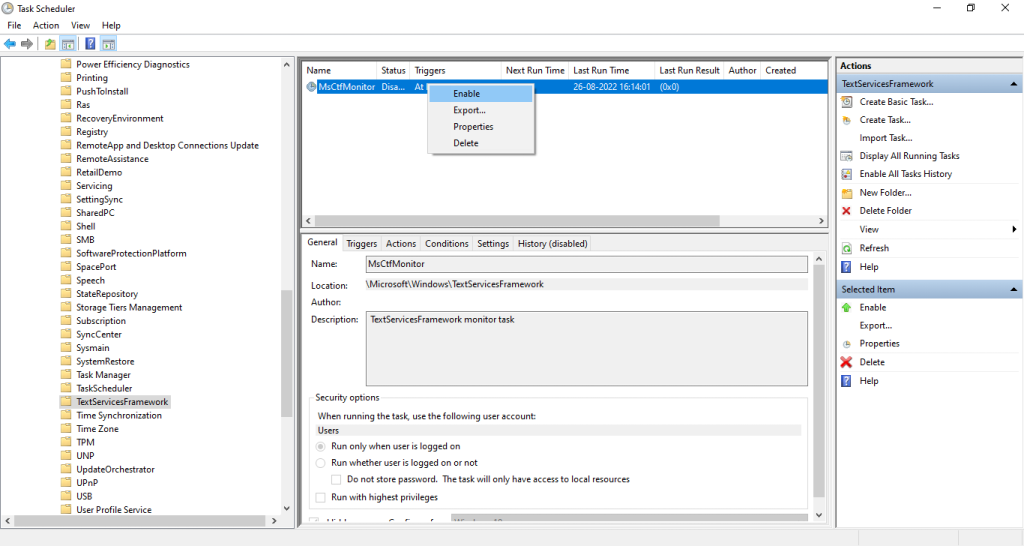Click the Up one level folder icon

click(x=50, y=44)
